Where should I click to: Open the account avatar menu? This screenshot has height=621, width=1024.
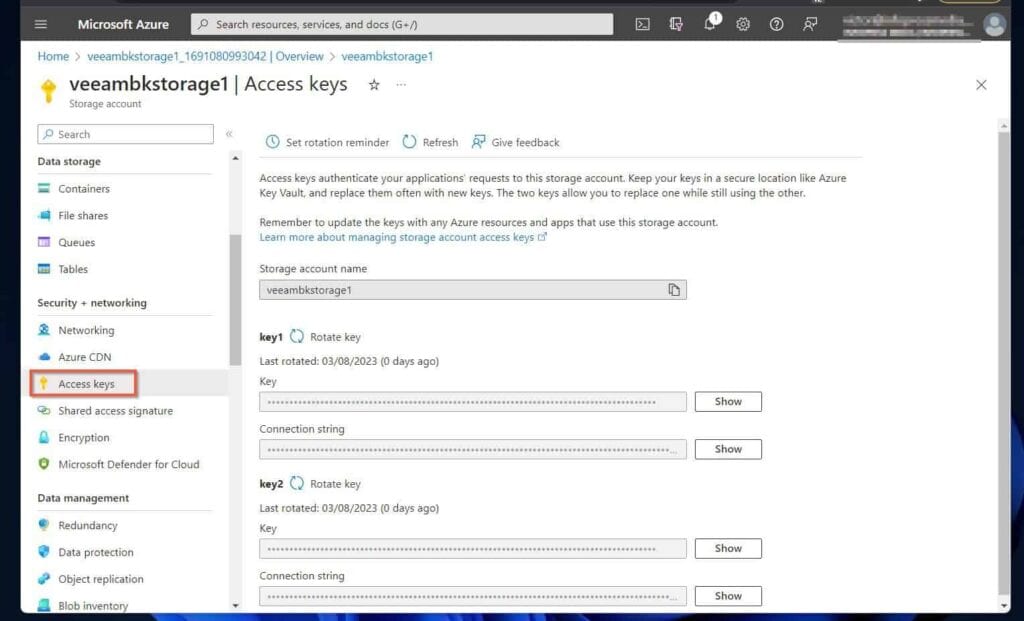[995, 25]
